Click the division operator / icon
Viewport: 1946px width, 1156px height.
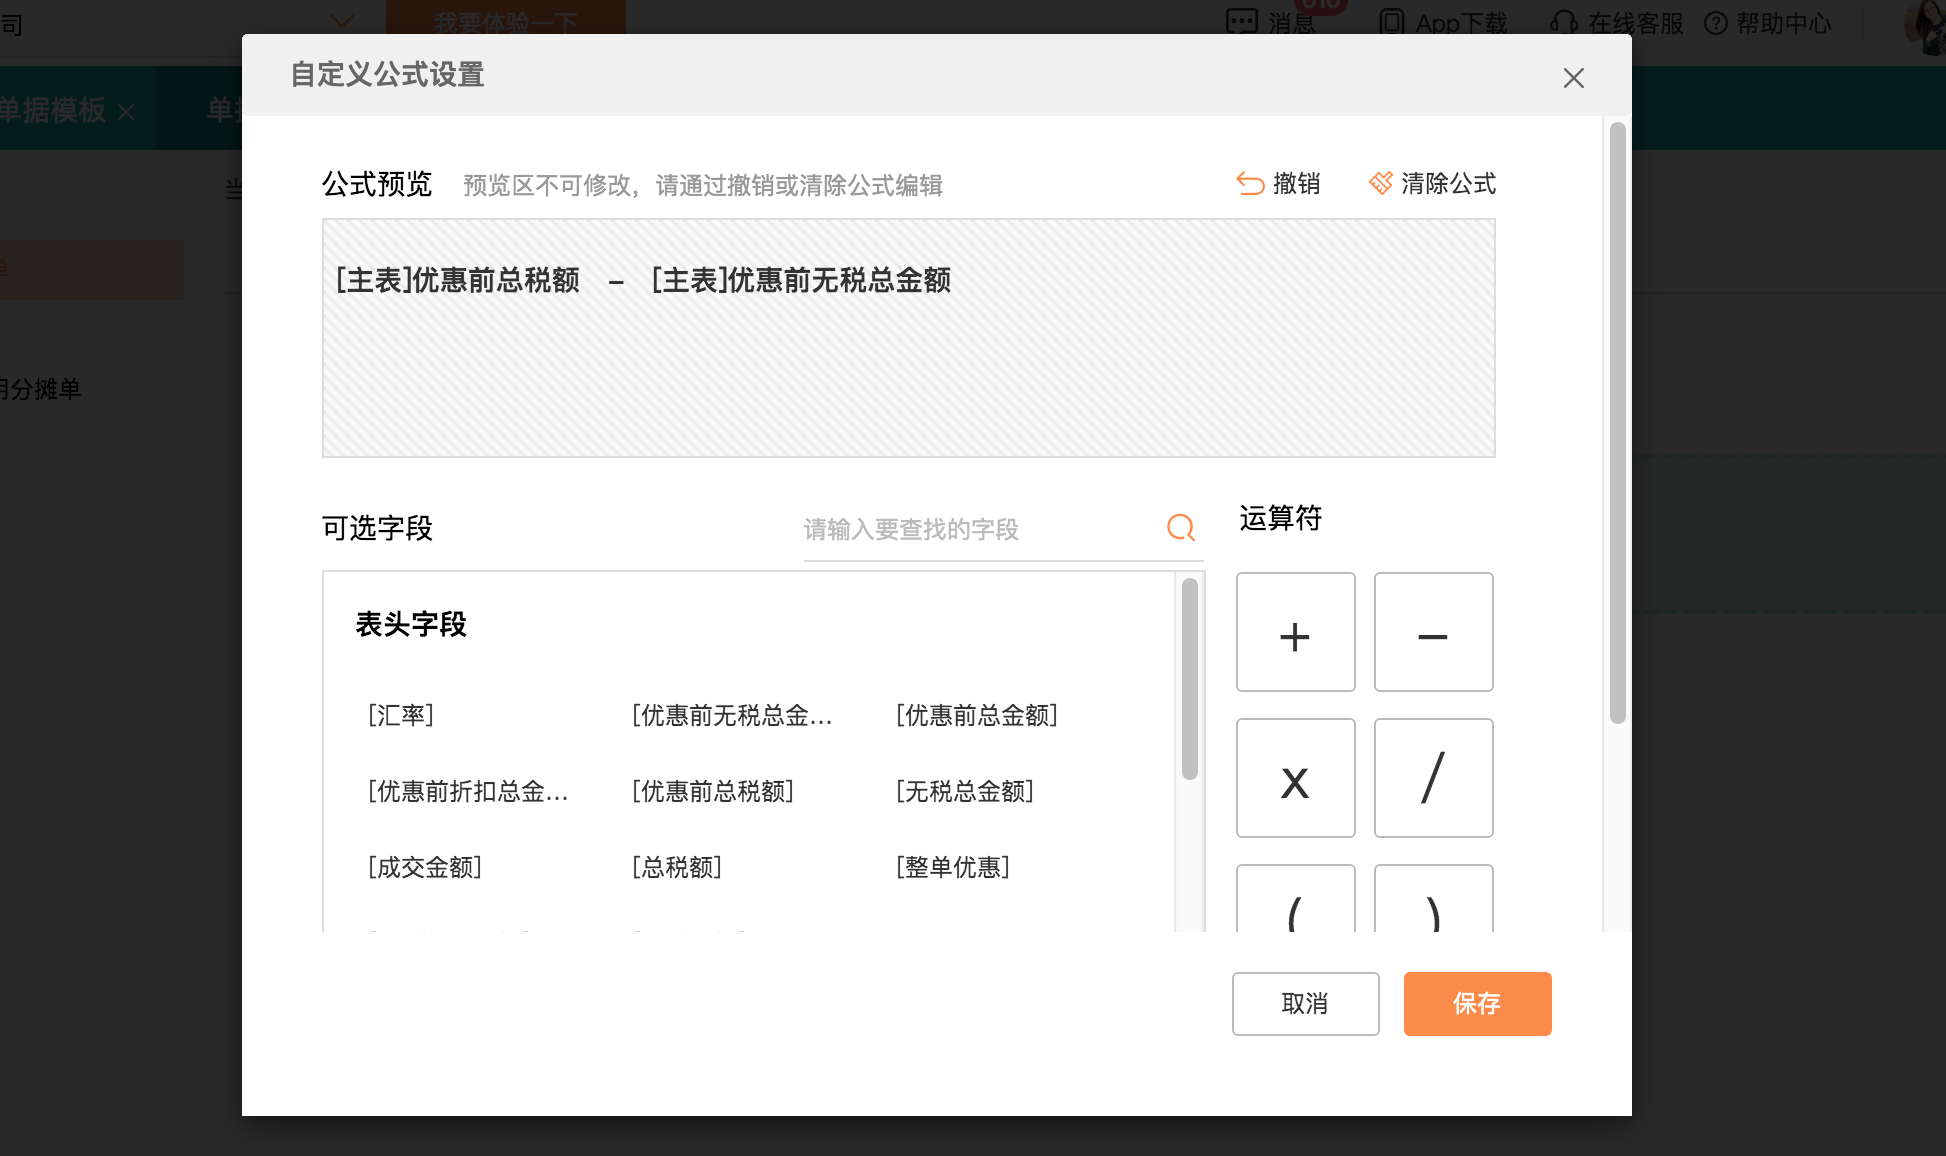coord(1433,778)
